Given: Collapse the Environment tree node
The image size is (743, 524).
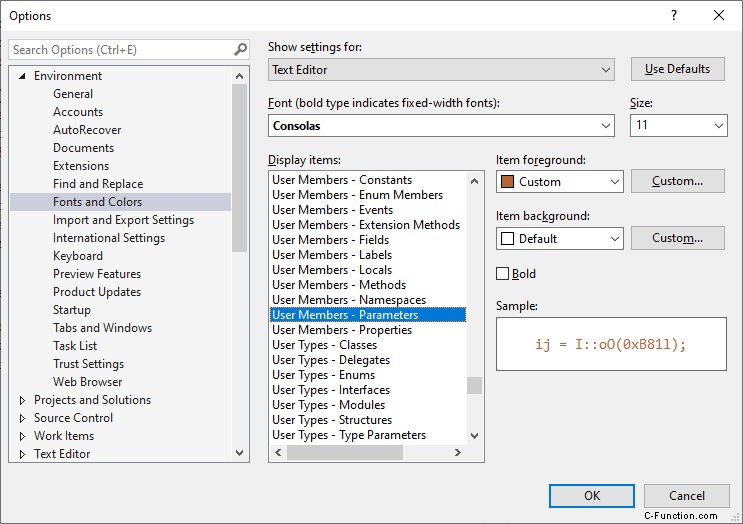Looking at the screenshot, I should [x=23, y=76].
